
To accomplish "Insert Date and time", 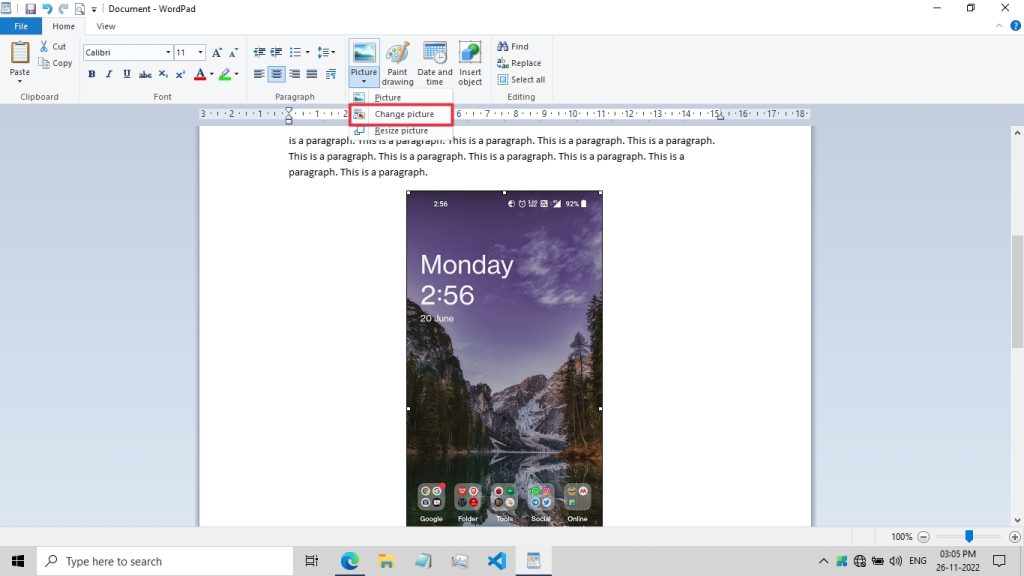I will [434, 63].
